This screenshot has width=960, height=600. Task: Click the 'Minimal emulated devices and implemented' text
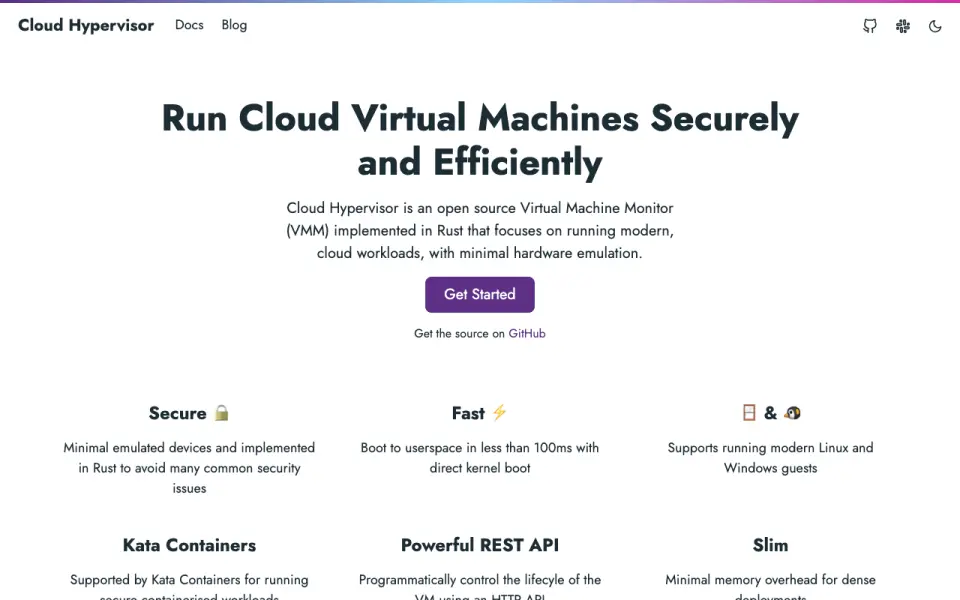point(189,468)
